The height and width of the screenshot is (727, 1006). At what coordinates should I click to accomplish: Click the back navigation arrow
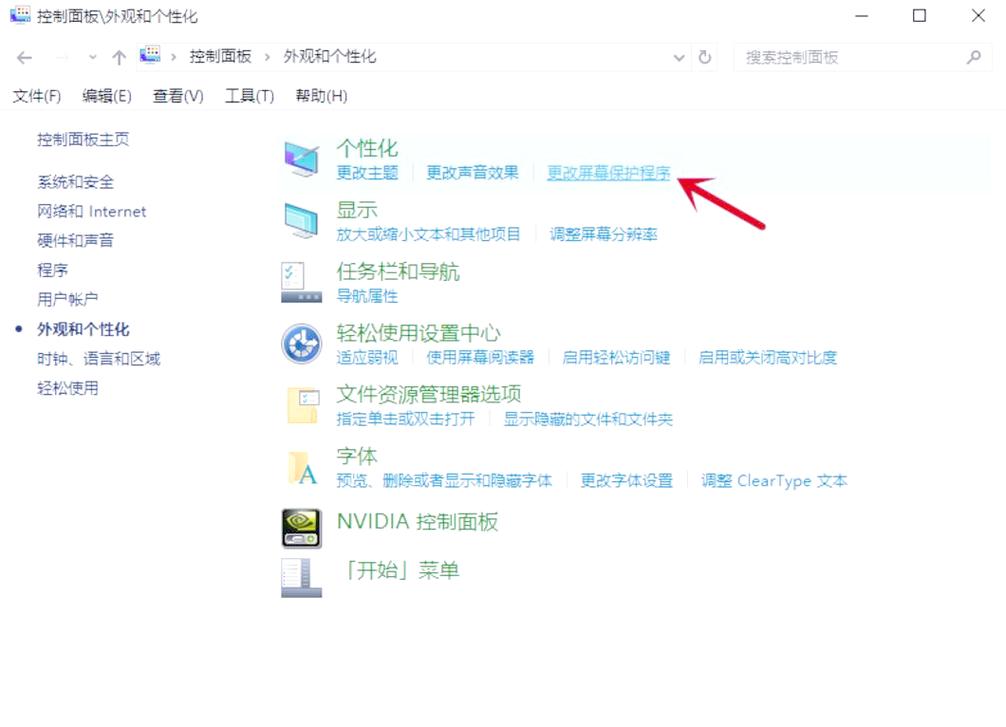tap(24, 57)
